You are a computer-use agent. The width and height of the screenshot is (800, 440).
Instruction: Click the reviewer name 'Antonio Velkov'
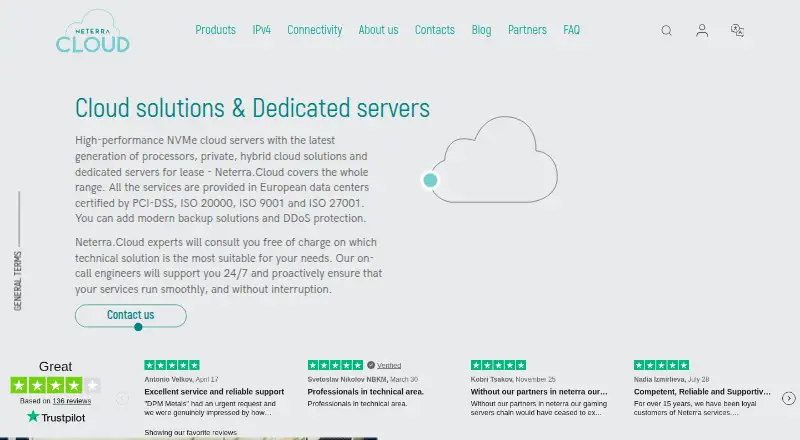click(168, 379)
